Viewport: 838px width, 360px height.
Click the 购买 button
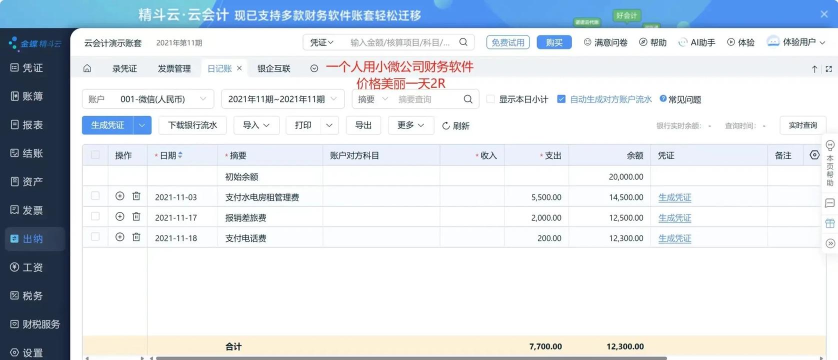(554, 42)
